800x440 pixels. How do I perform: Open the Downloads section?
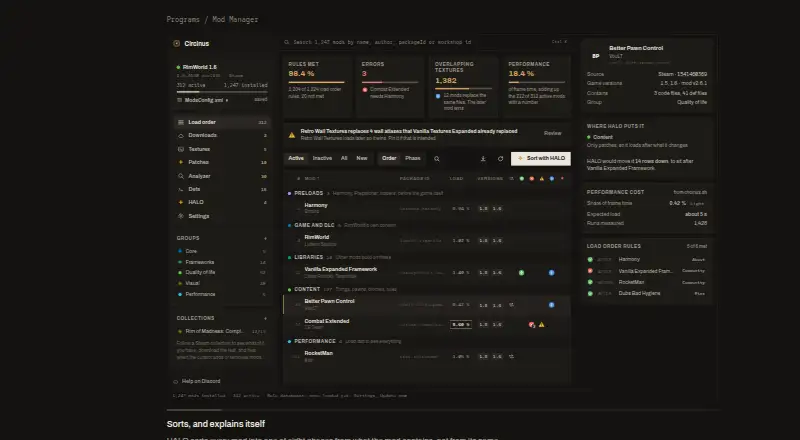click(222, 135)
